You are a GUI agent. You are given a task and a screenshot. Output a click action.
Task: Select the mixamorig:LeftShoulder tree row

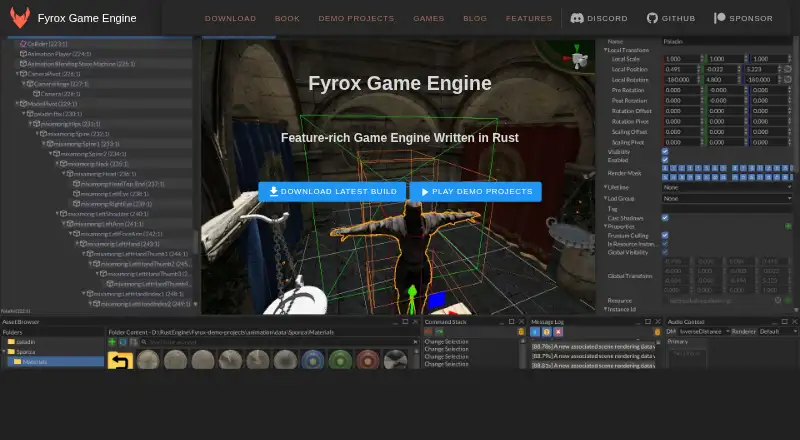123,214
